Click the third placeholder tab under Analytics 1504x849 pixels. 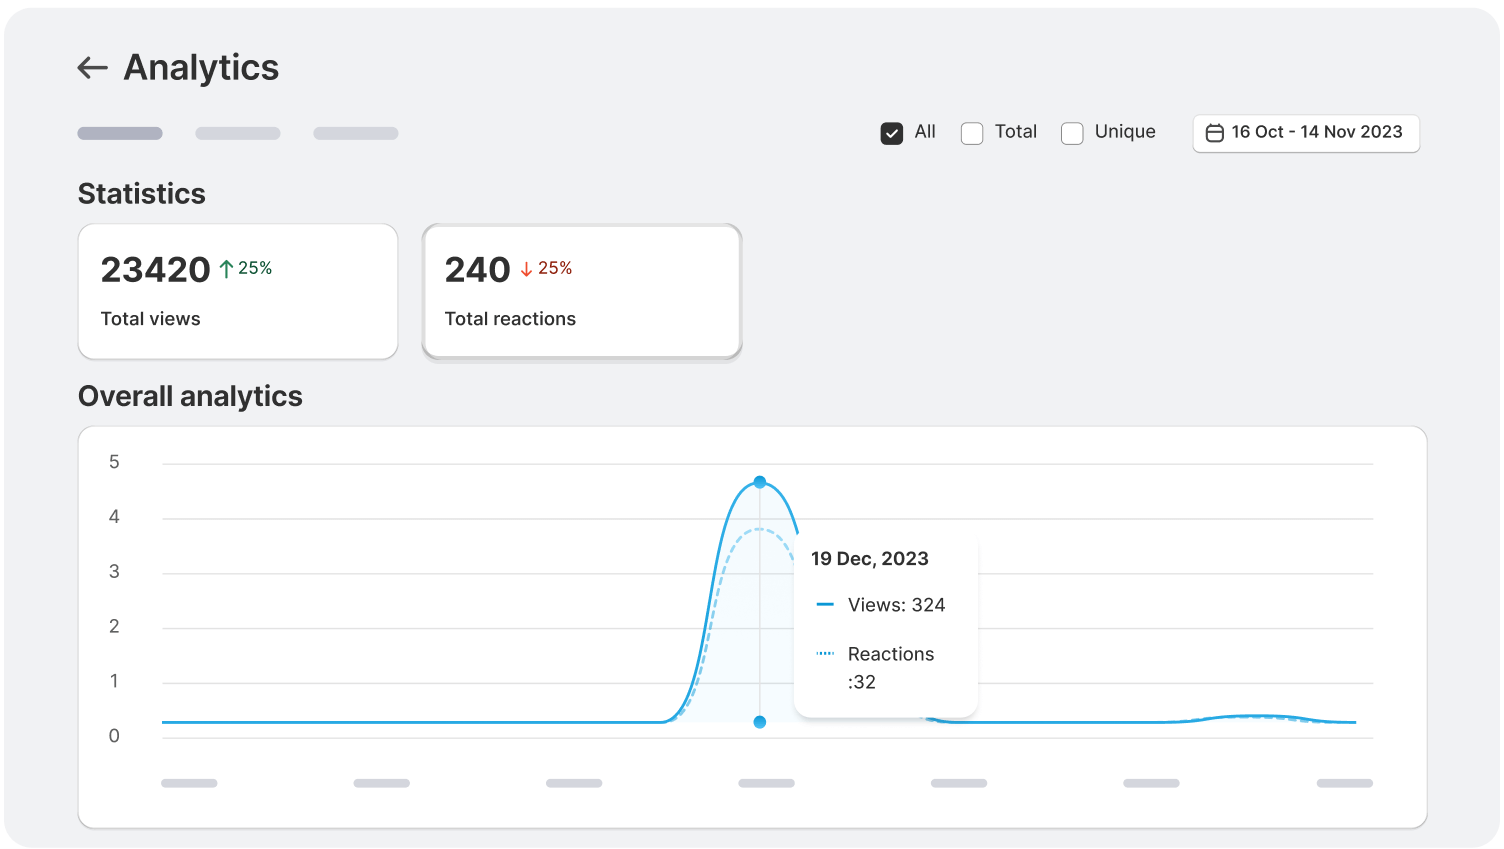click(x=356, y=132)
